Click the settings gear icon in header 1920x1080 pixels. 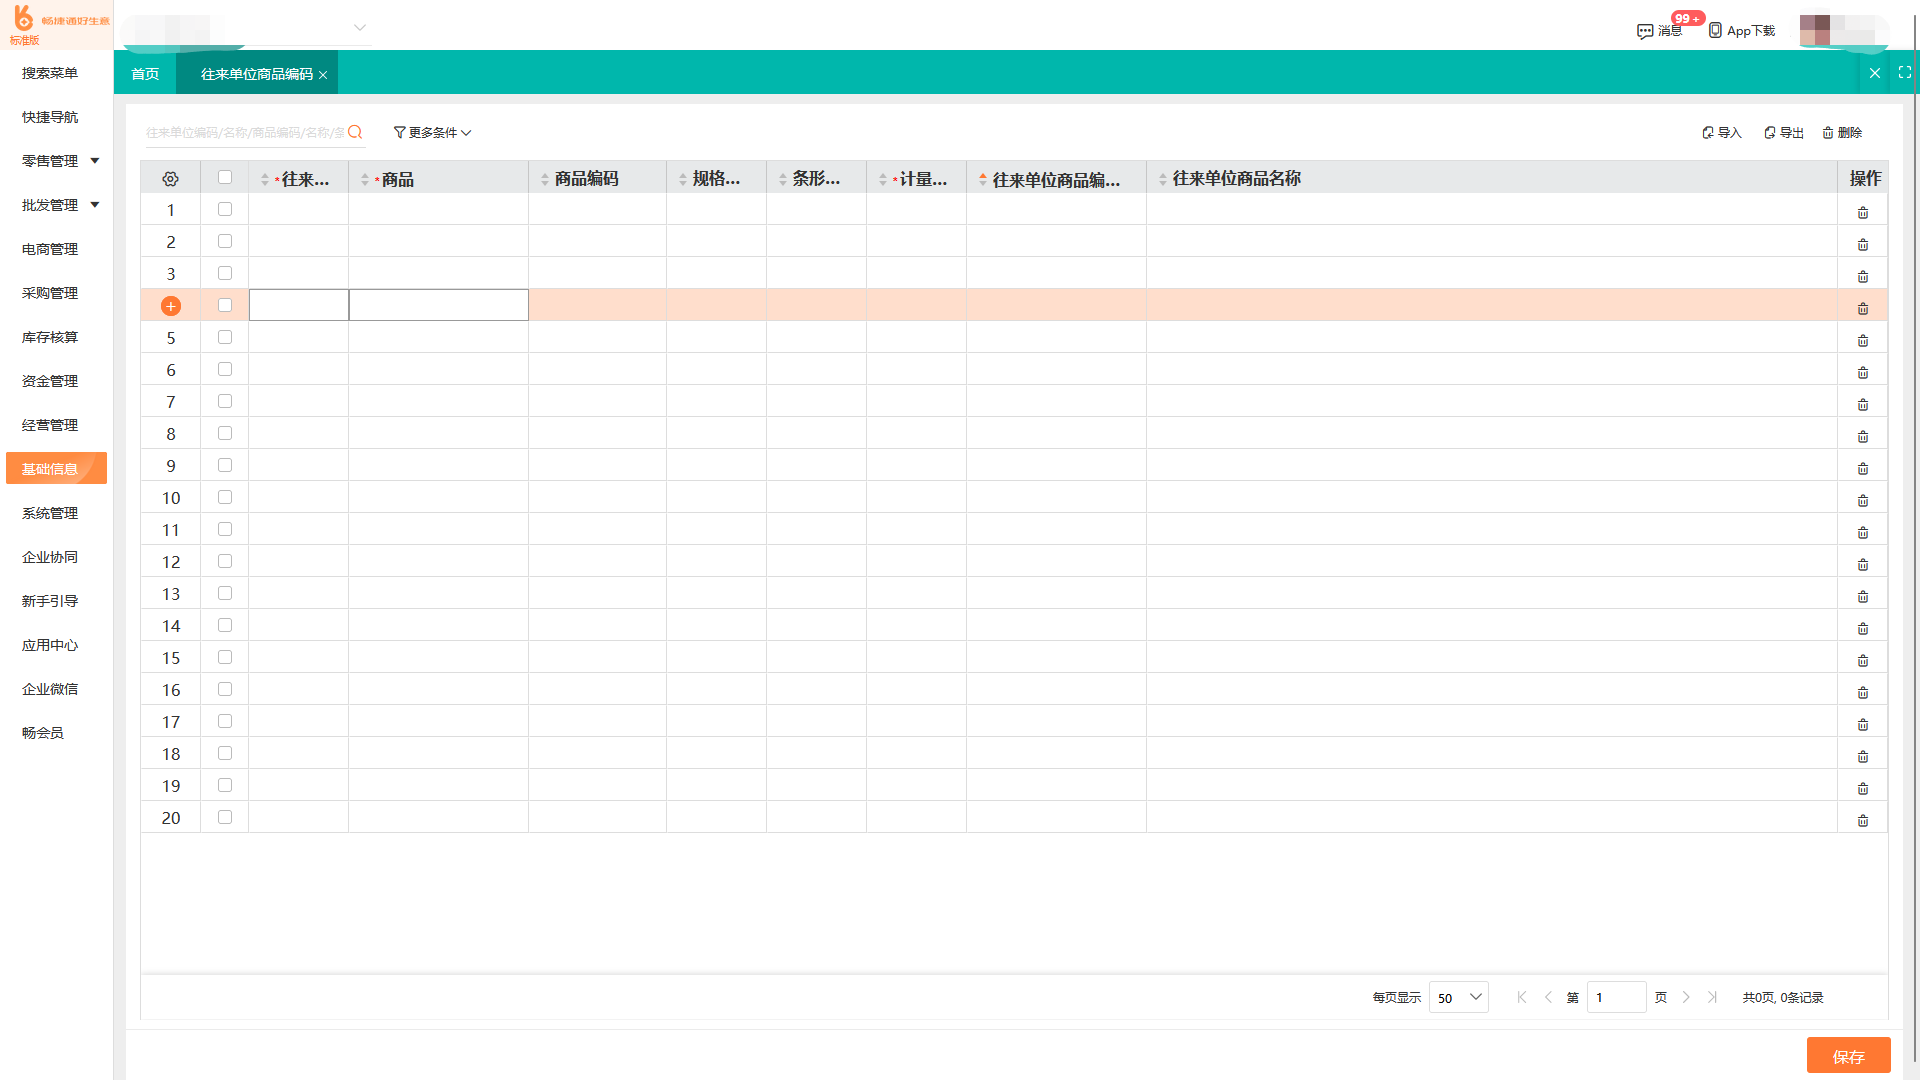(x=170, y=178)
